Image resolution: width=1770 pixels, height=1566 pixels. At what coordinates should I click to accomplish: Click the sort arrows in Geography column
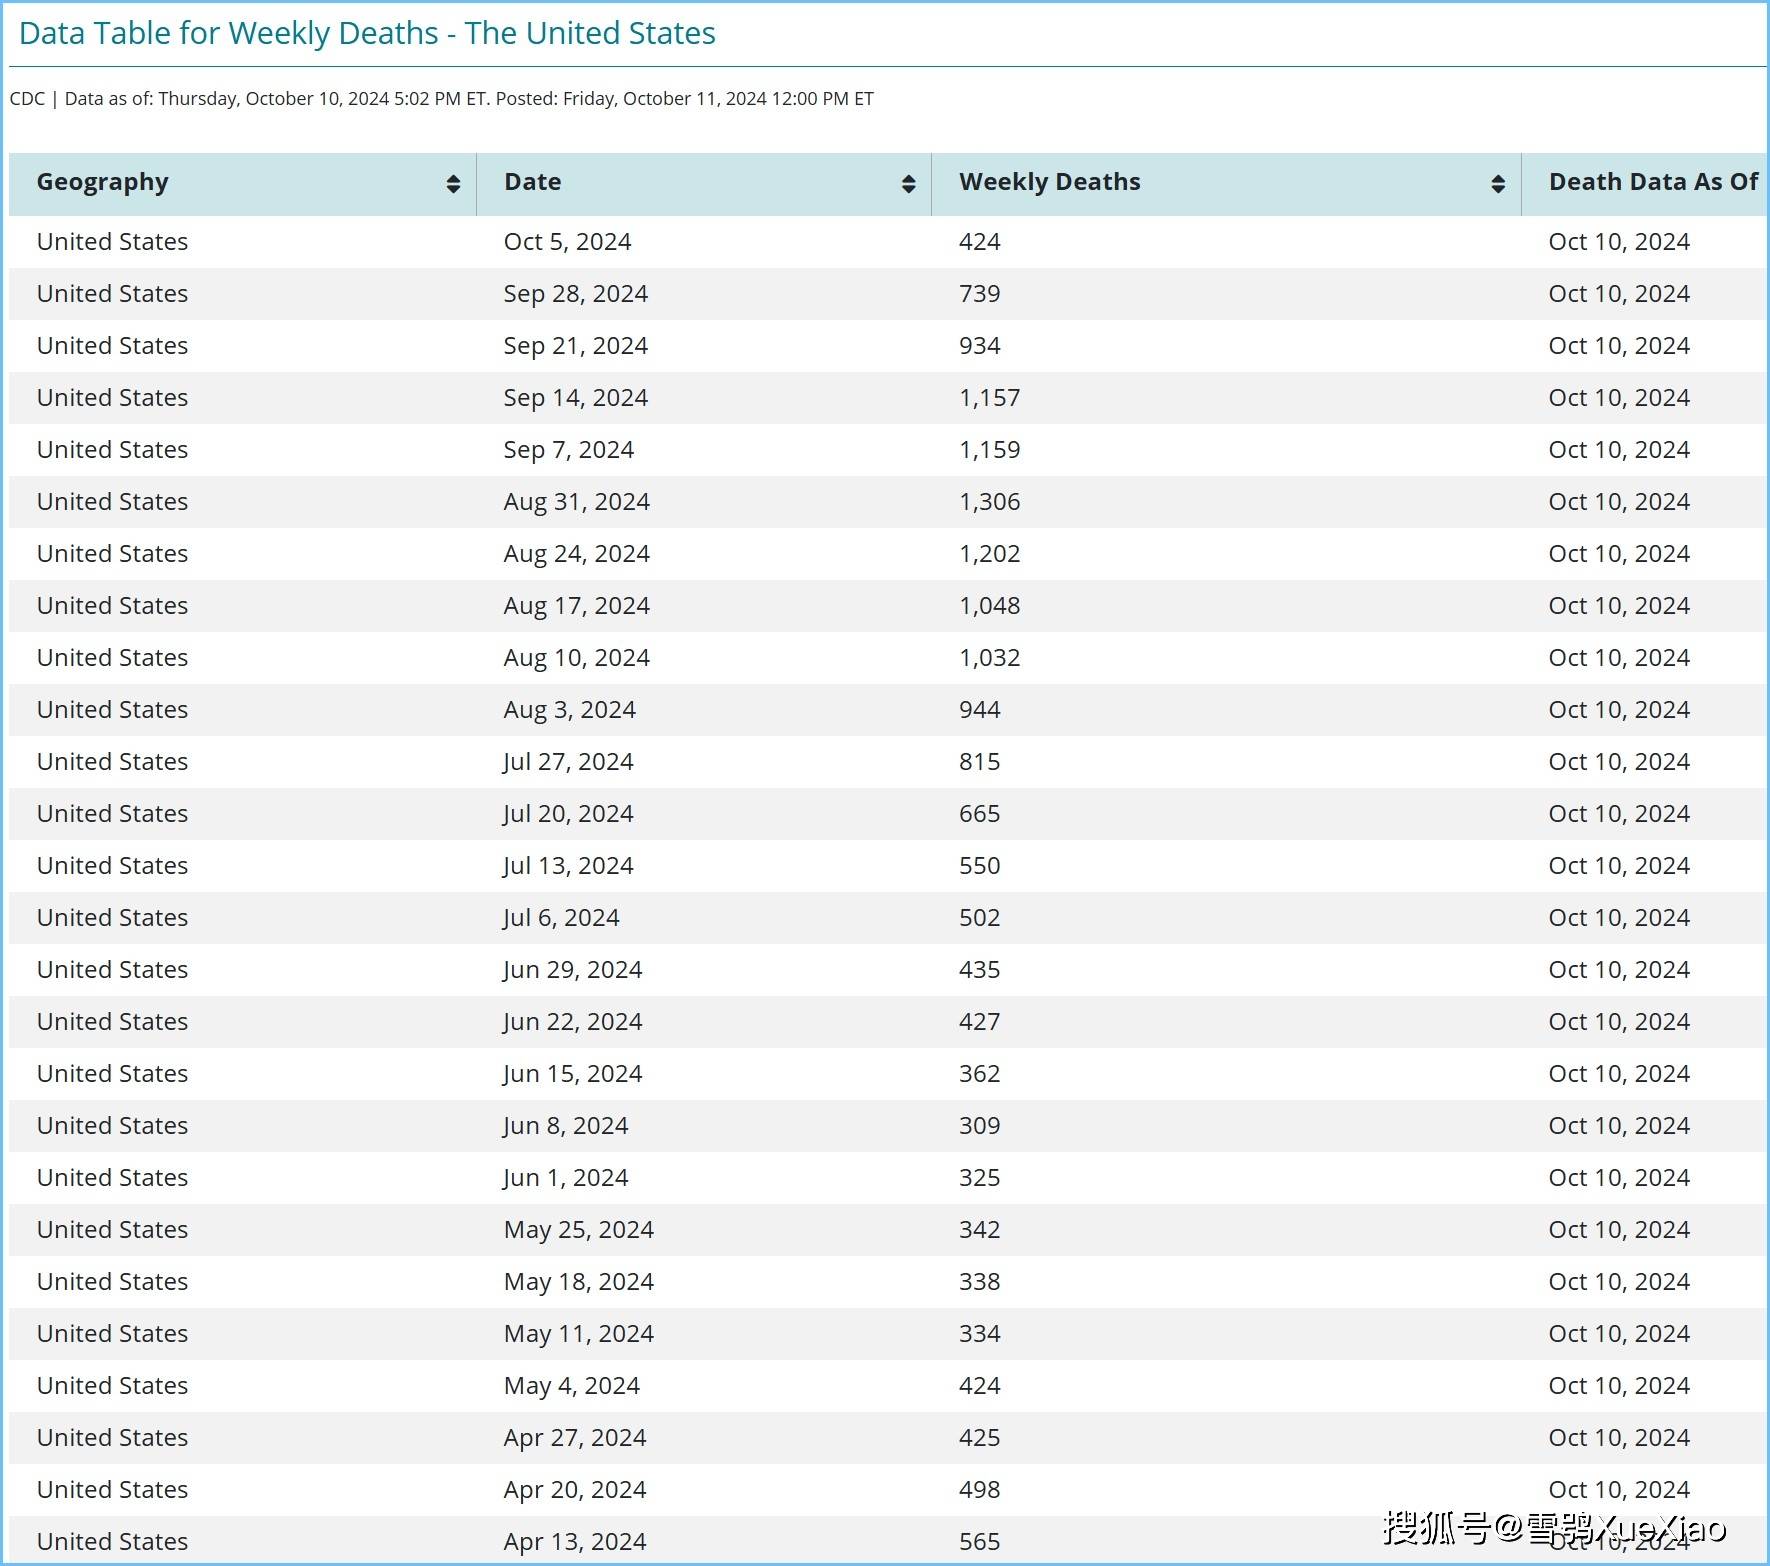click(x=453, y=183)
